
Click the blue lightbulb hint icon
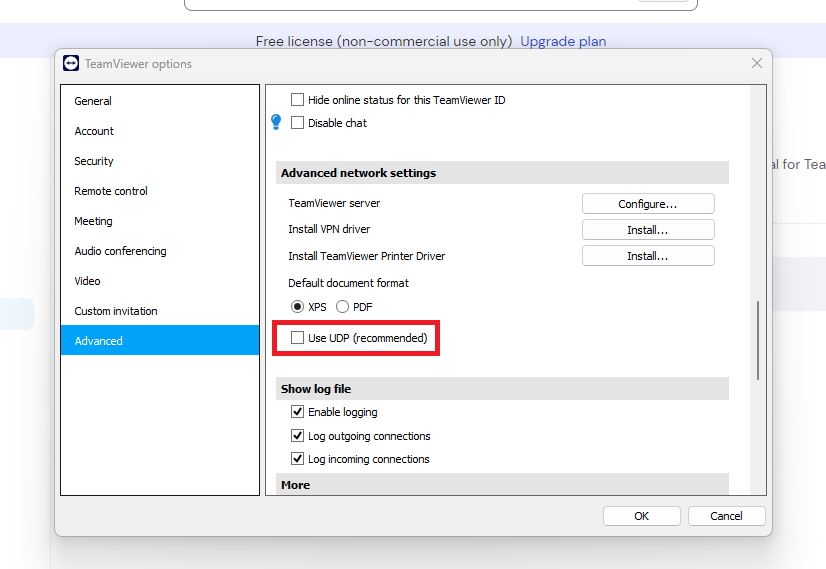click(276, 122)
